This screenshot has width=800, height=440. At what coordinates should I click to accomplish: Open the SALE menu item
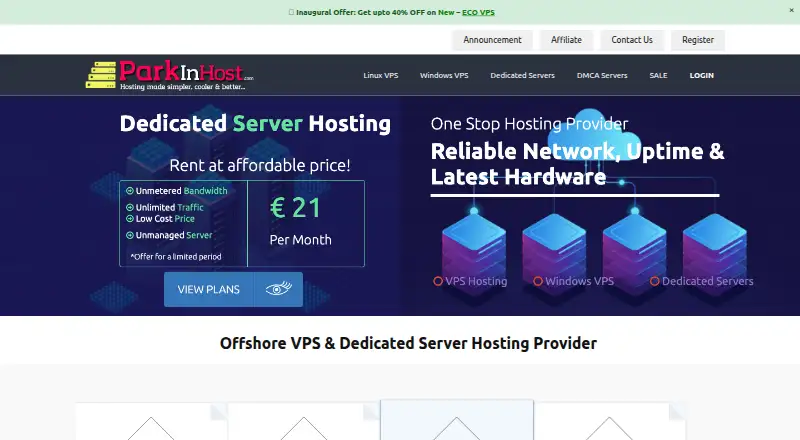pos(658,75)
